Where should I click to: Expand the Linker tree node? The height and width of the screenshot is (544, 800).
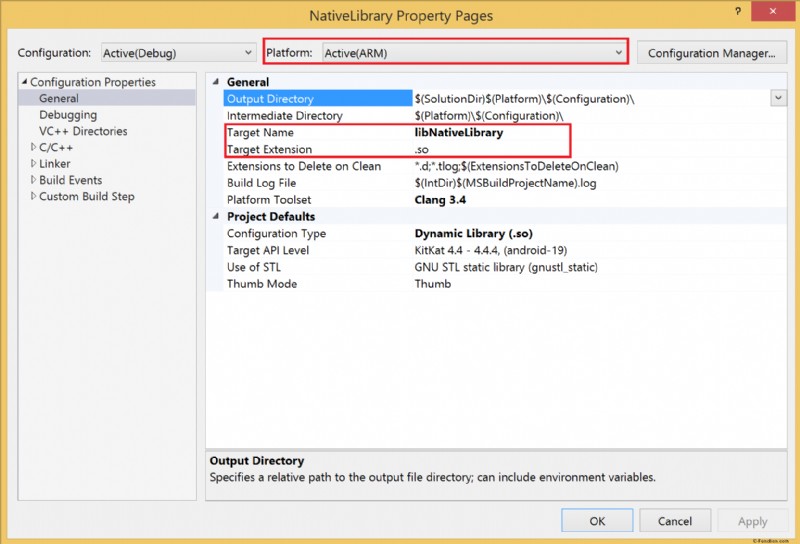pos(33,164)
